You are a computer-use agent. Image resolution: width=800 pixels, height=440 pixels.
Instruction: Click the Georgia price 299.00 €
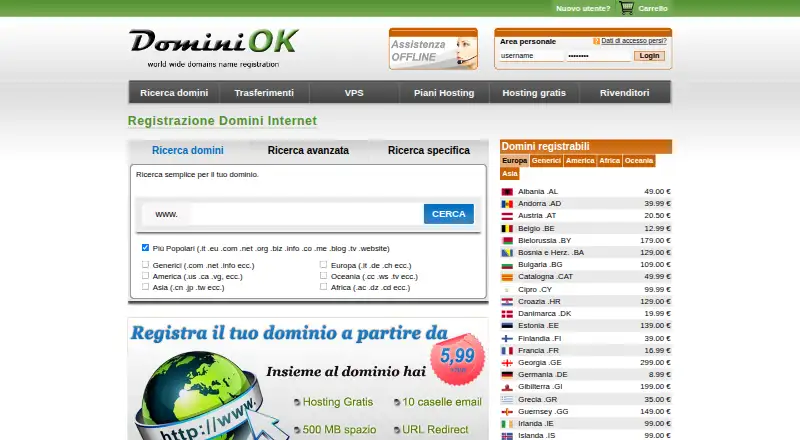pos(655,363)
